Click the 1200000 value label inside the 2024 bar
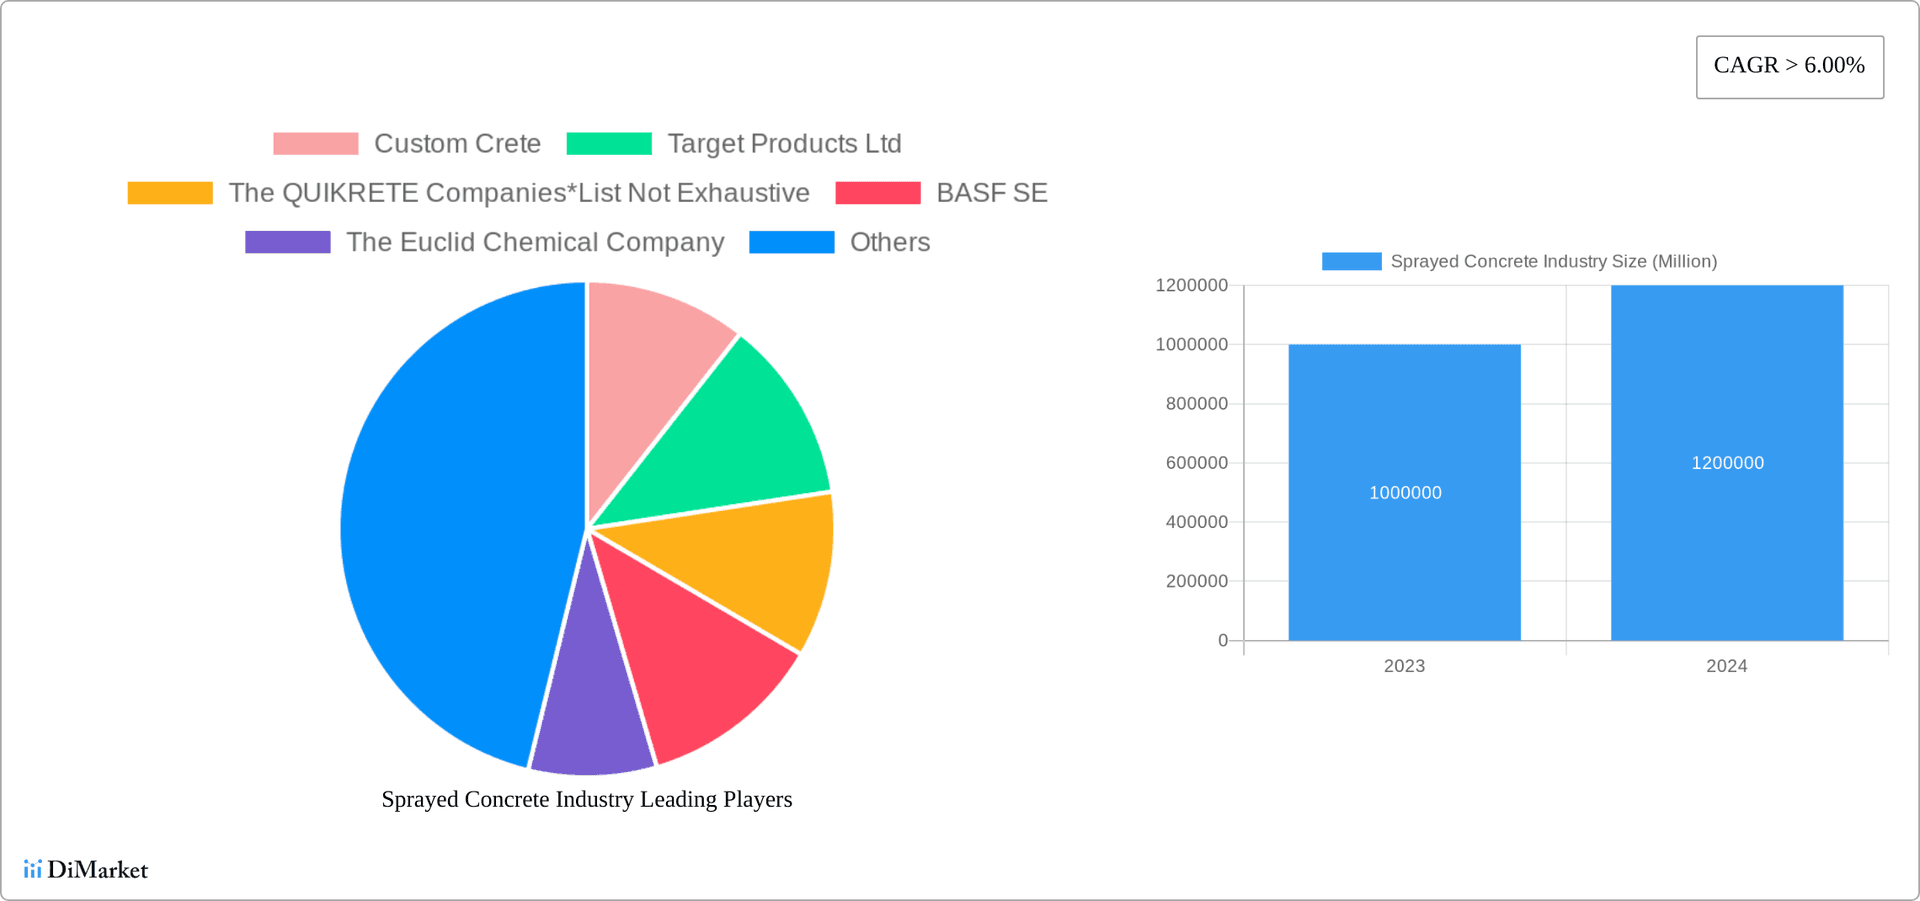 1727,462
